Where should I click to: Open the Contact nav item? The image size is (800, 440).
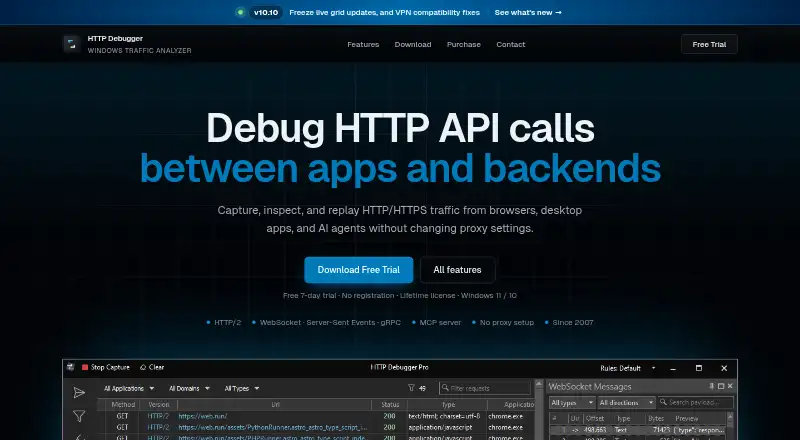[511, 44]
